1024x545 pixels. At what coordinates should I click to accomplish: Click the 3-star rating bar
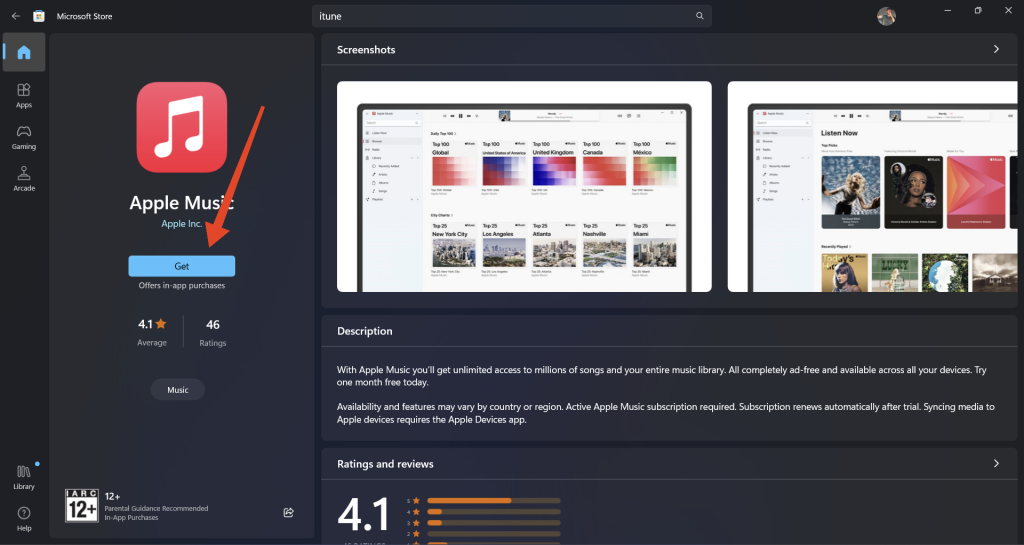(494, 523)
